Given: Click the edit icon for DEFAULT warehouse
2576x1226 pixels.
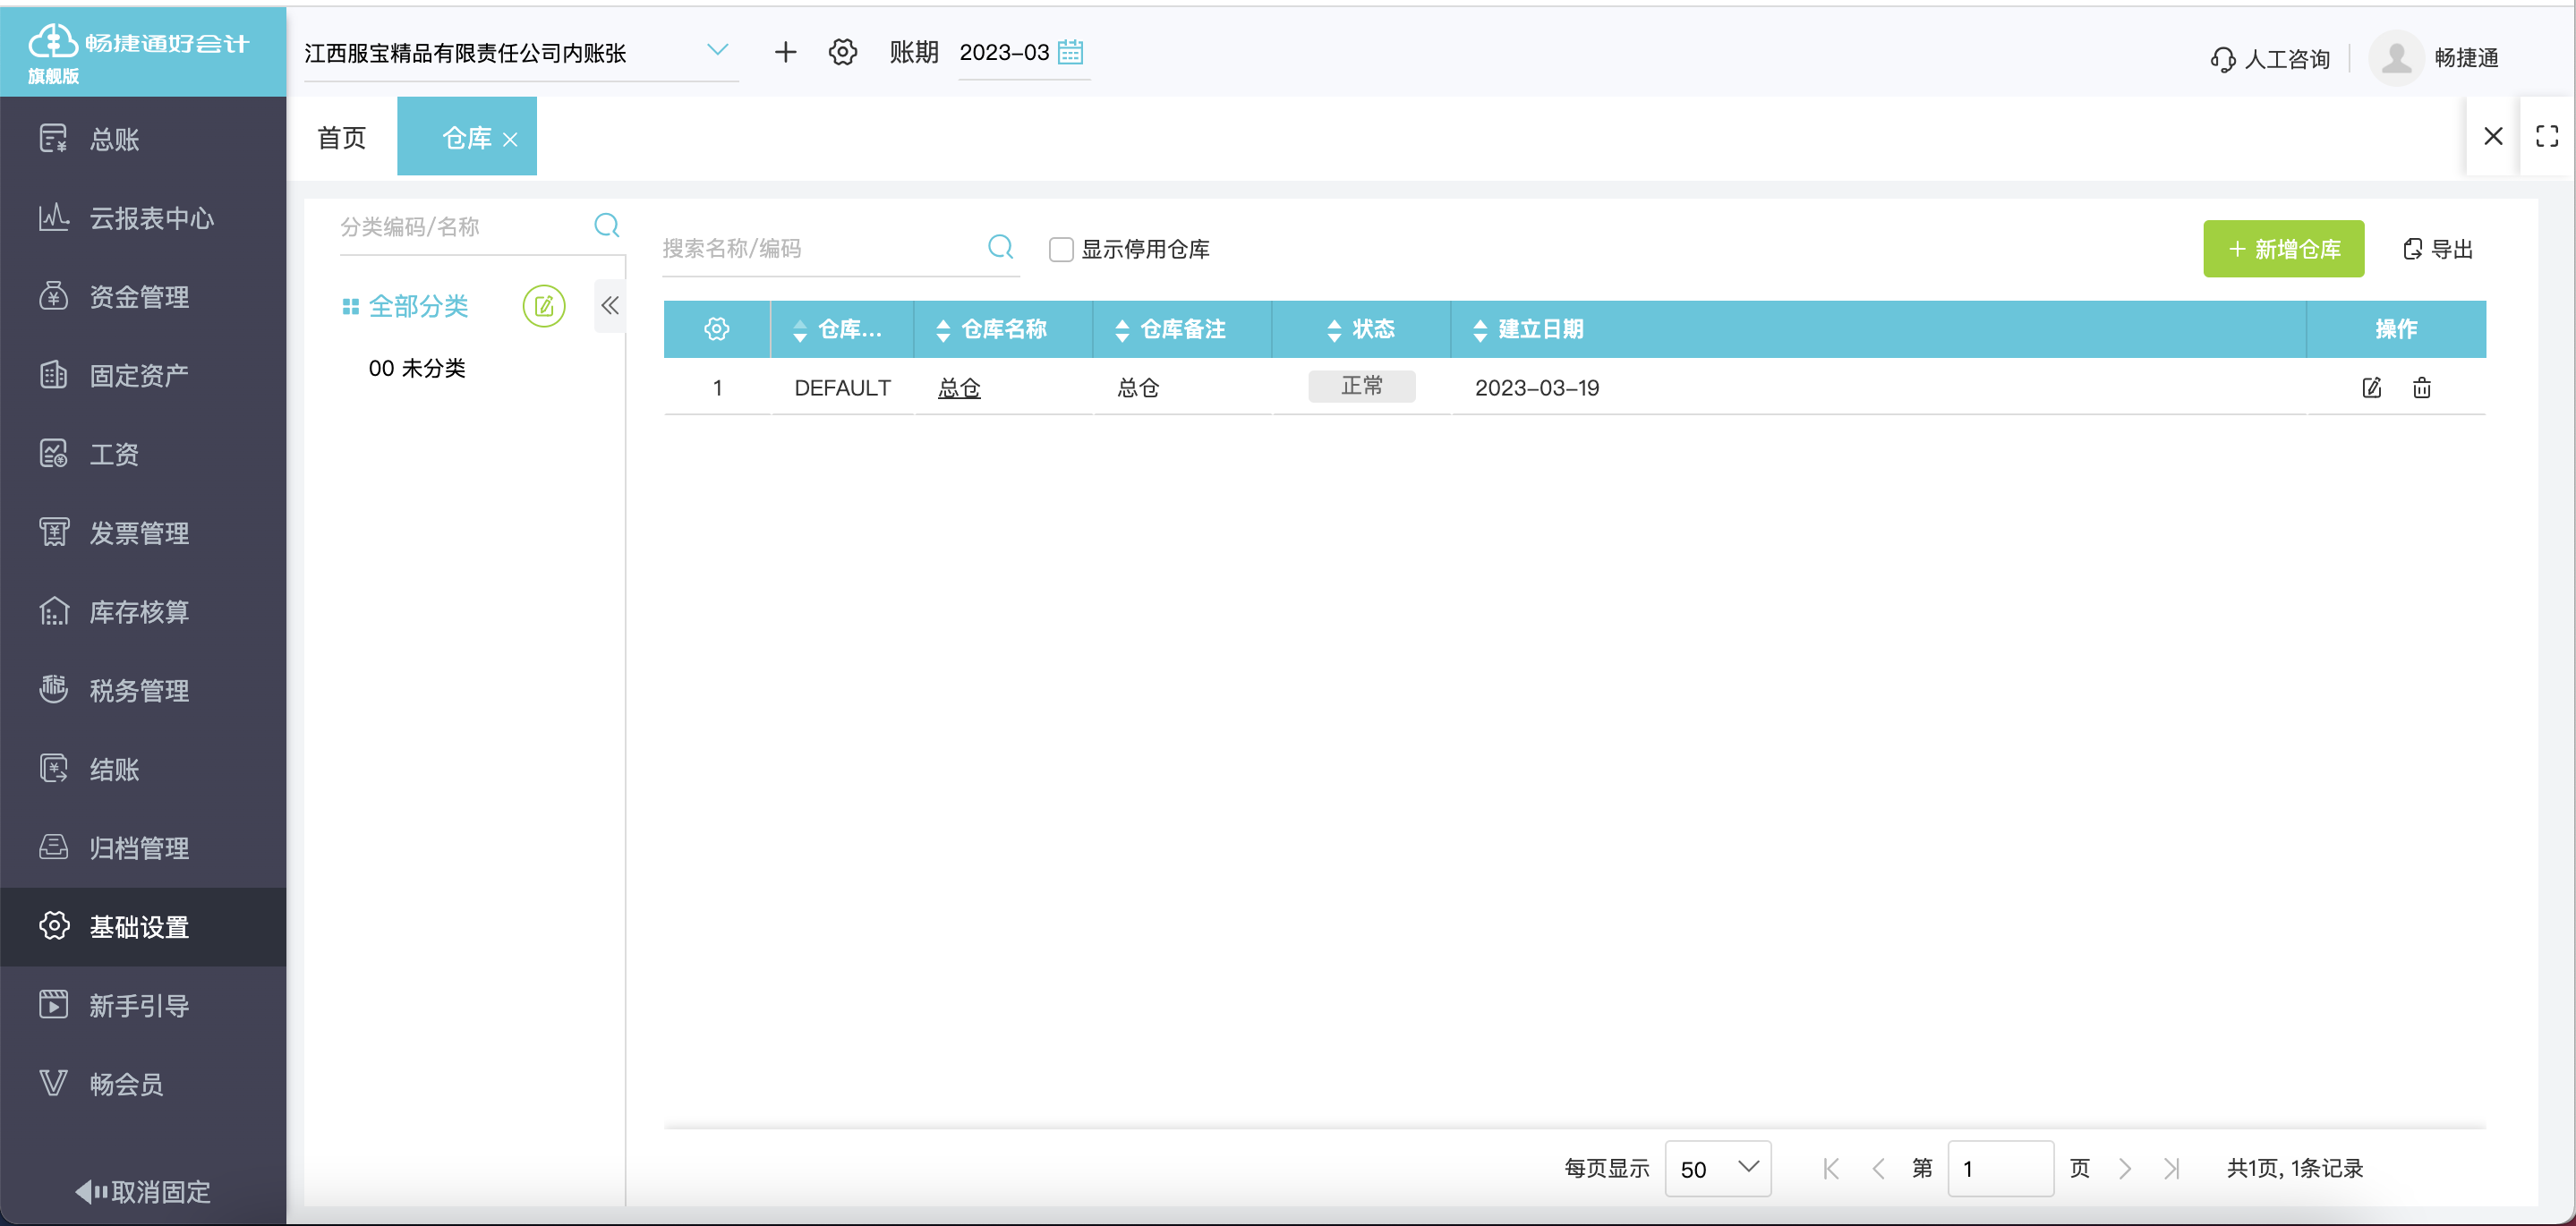Looking at the screenshot, I should (2372, 387).
